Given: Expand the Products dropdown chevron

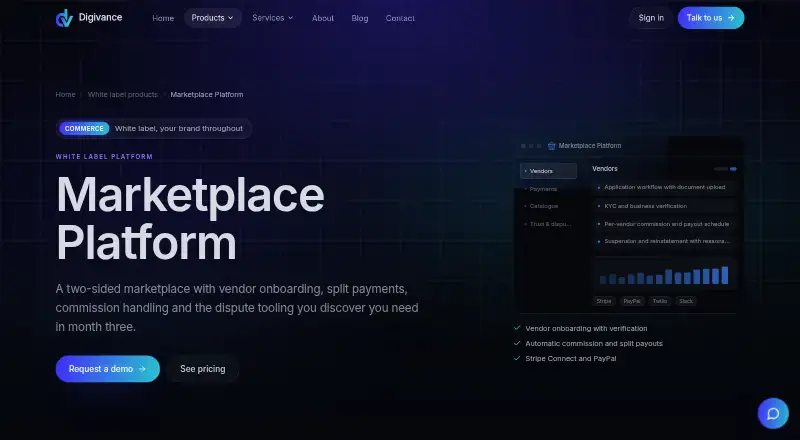Looking at the screenshot, I should click(x=231, y=18).
